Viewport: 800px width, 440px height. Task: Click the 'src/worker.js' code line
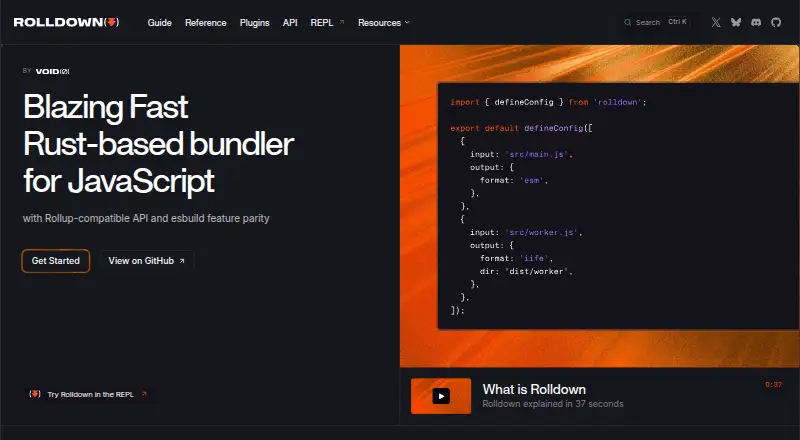[526, 232]
